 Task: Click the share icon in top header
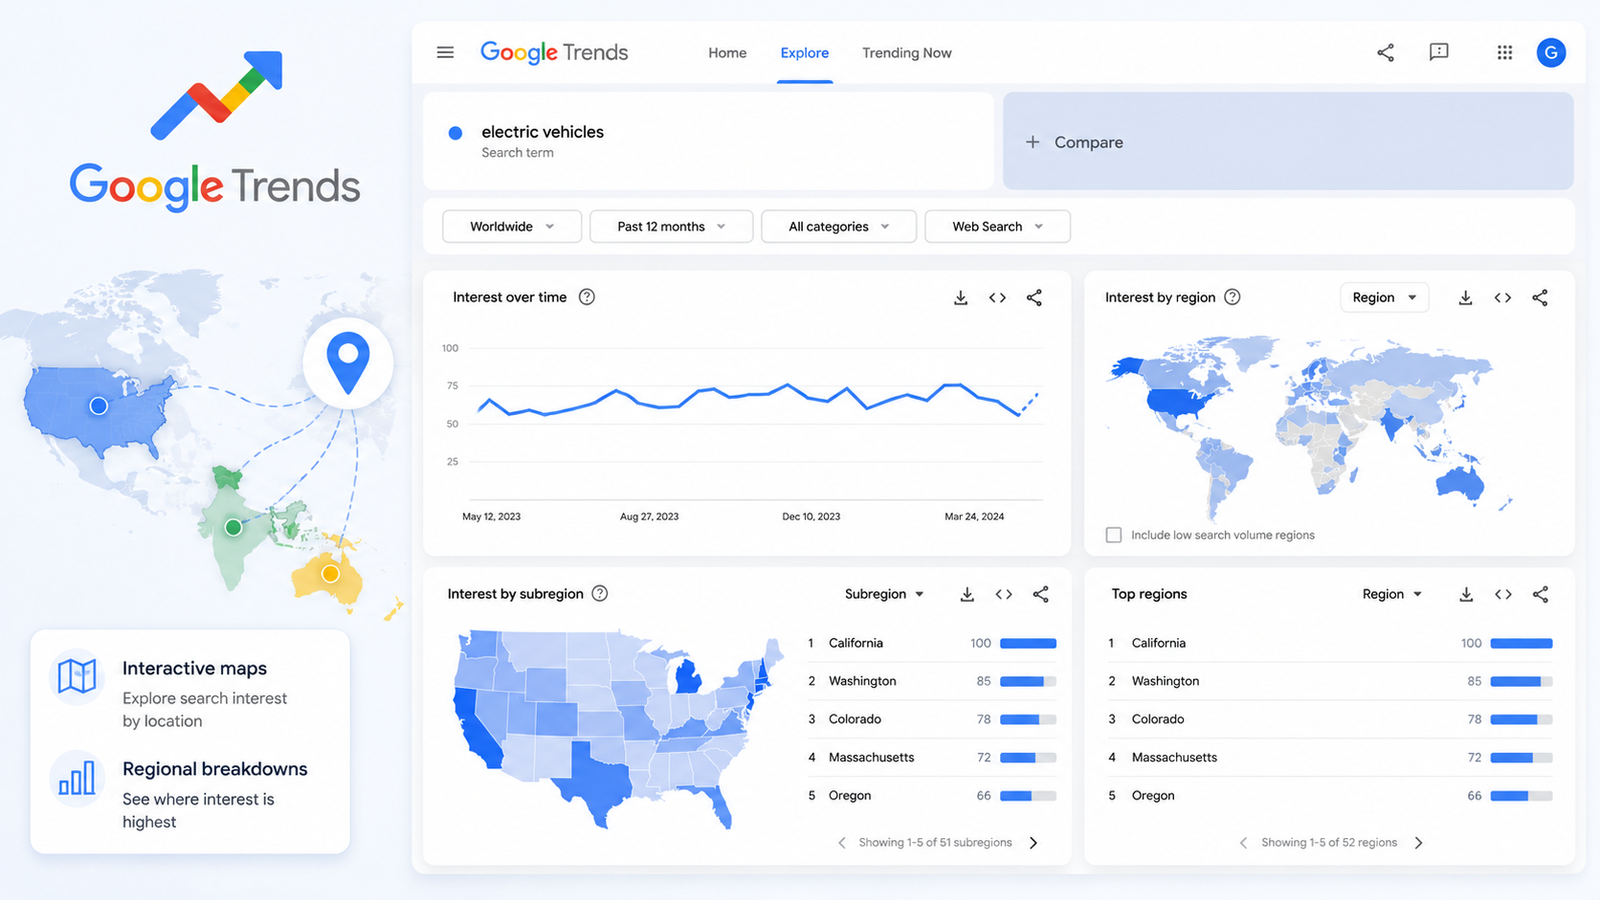pyautogui.click(x=1385, y=52)
